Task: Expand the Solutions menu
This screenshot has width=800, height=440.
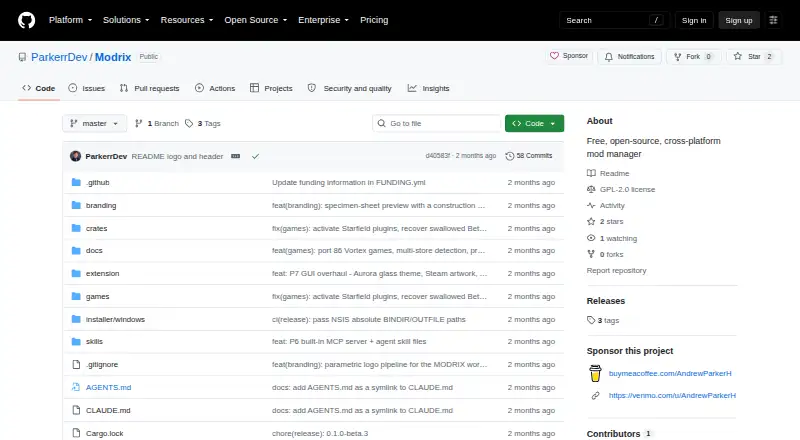Action: tap(126, 20)
